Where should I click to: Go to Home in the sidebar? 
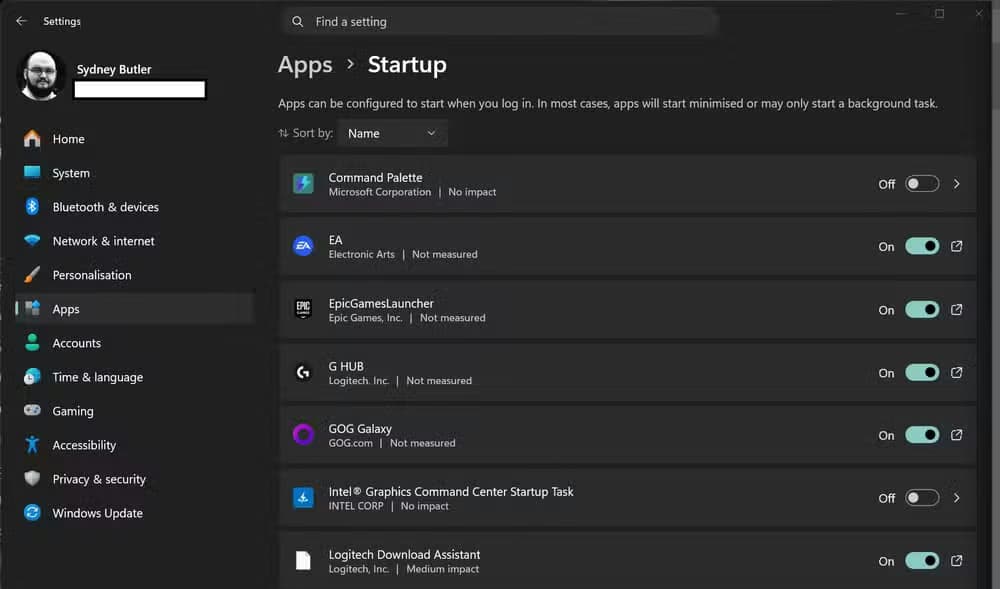tap(135, 139)
